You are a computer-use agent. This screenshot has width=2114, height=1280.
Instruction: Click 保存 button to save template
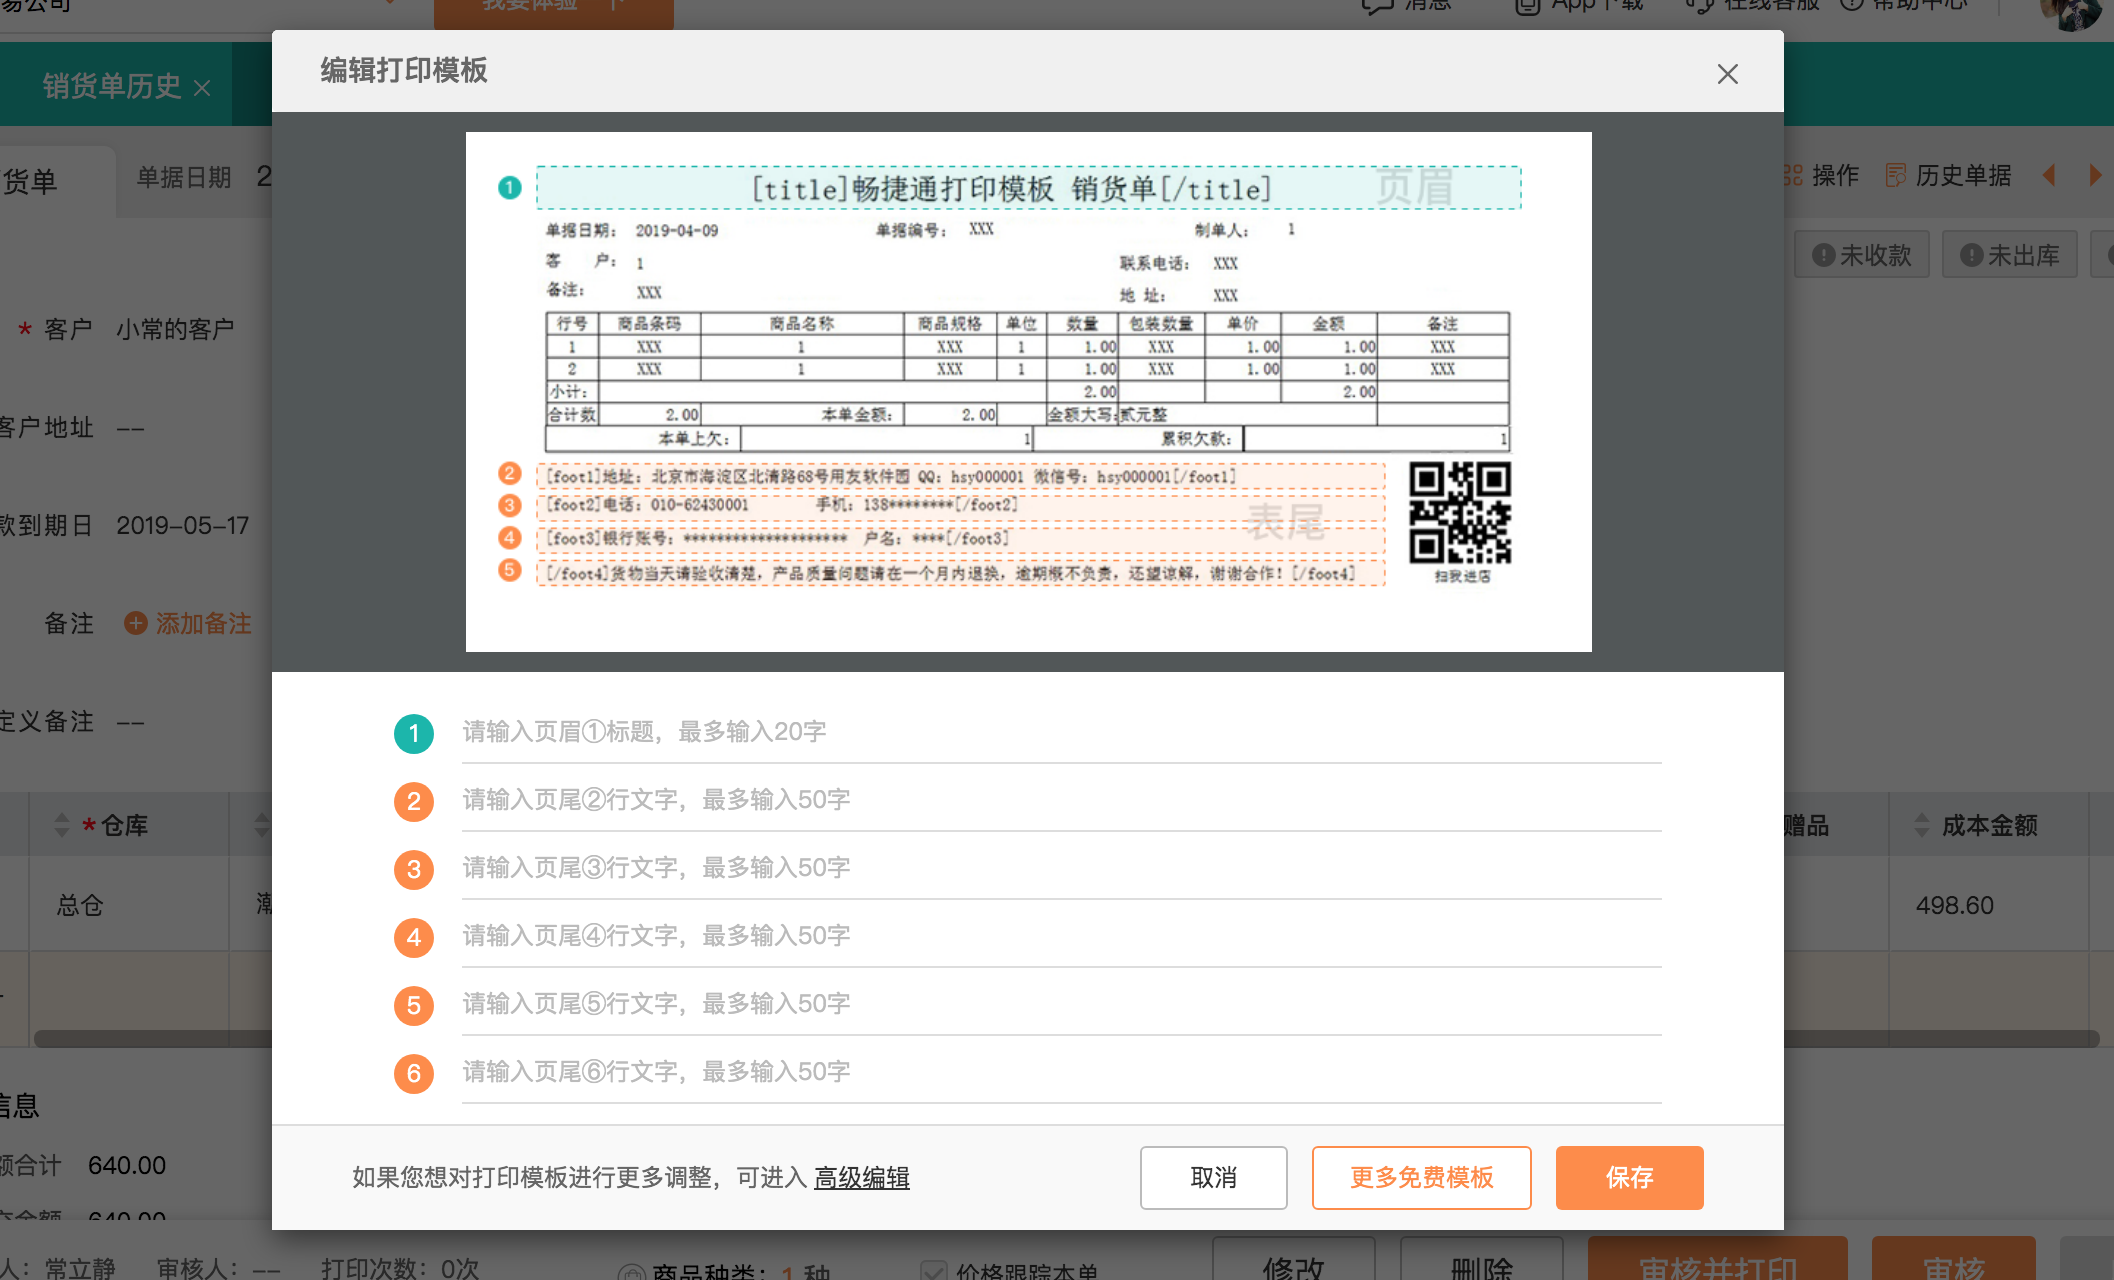click(1628, 1177)
